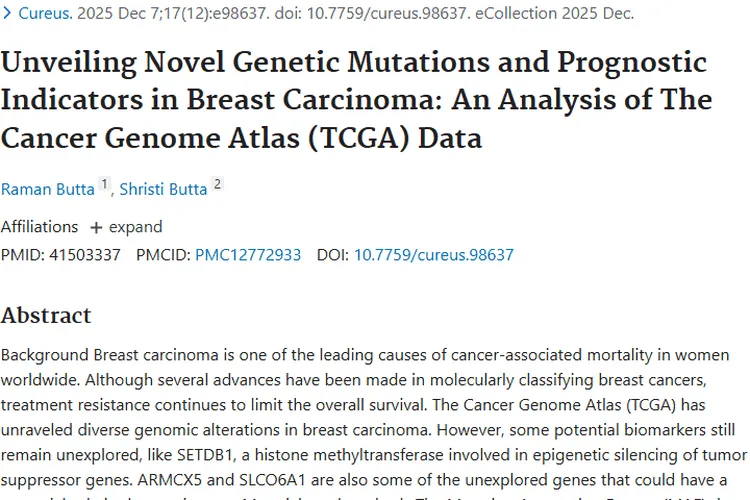Click affiliation superscript 1 beside Raman Butta
The width and height of the screenshot is (750, 500).
tap(104, 184)
